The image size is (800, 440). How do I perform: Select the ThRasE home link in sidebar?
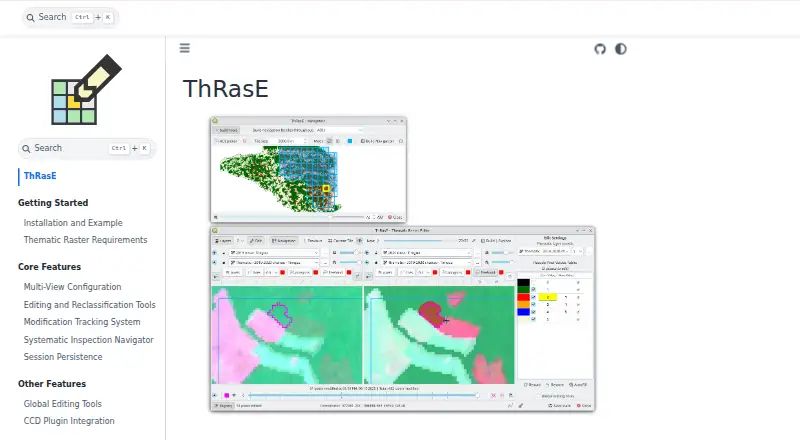click(40, 176)
